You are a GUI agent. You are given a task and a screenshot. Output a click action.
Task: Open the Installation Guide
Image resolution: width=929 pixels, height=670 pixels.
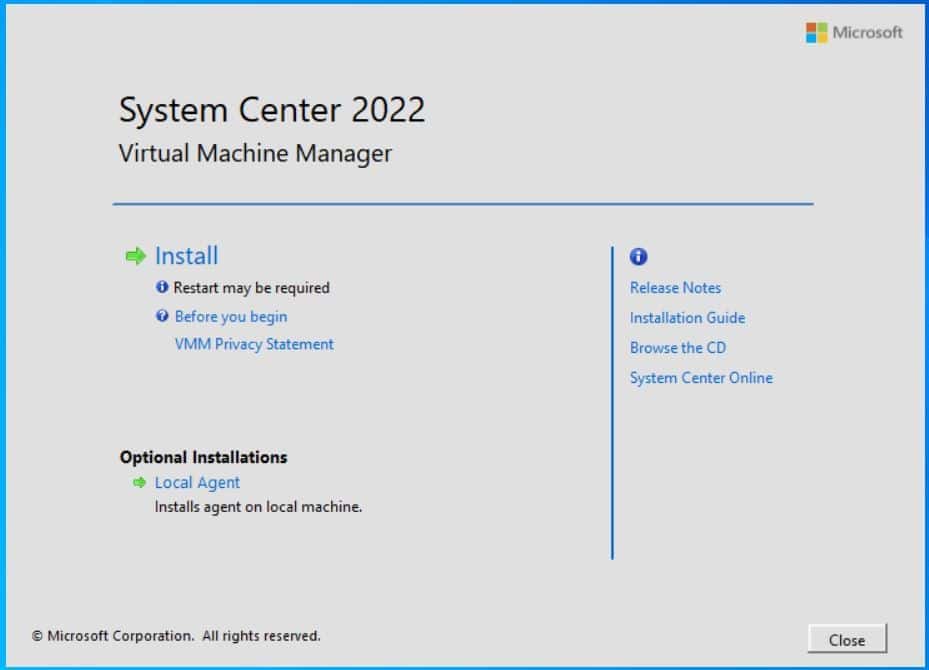pyautogui.click(x=687, y=318)
